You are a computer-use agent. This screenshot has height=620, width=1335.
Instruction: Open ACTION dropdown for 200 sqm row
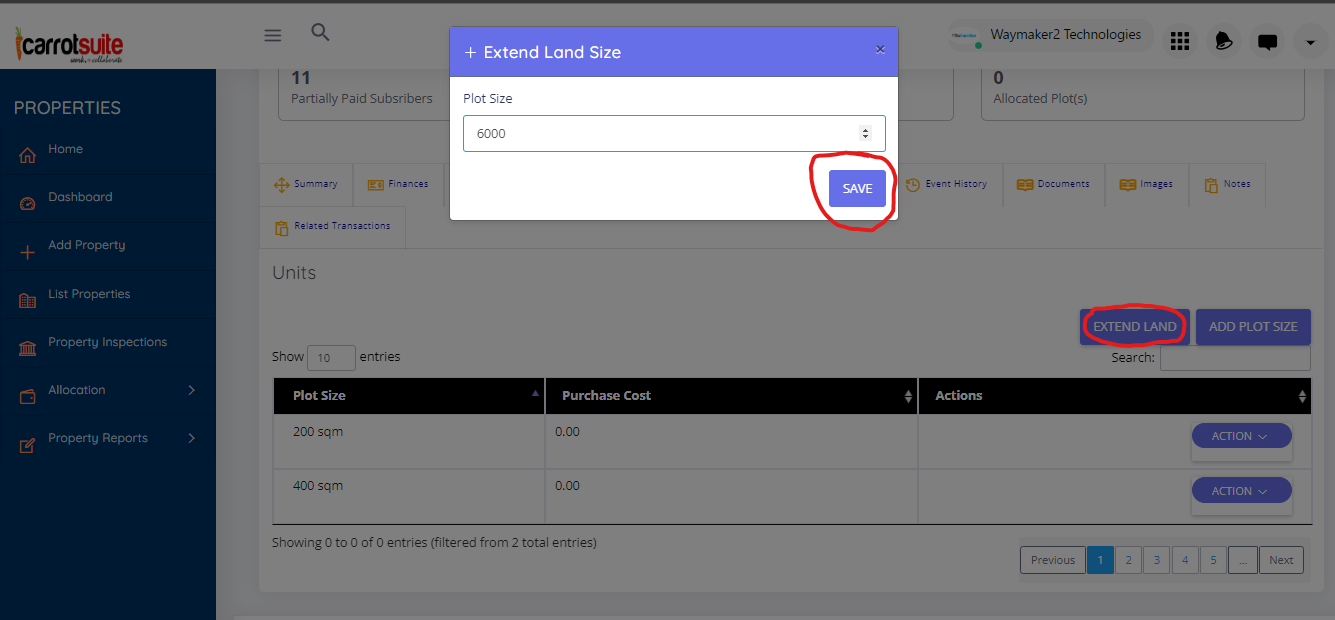coord(1241,436)
